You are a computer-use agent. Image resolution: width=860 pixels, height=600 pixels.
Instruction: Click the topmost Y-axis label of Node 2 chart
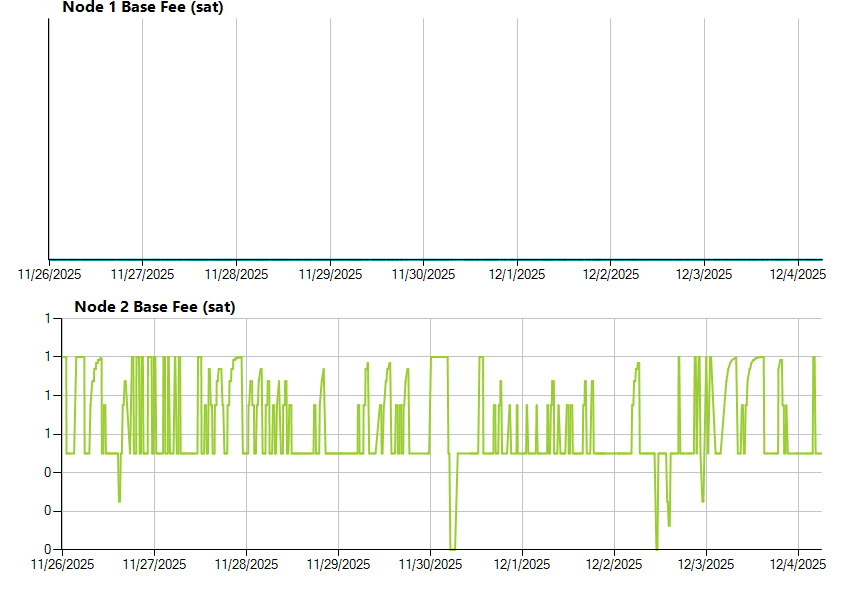(x=46, y=318)
